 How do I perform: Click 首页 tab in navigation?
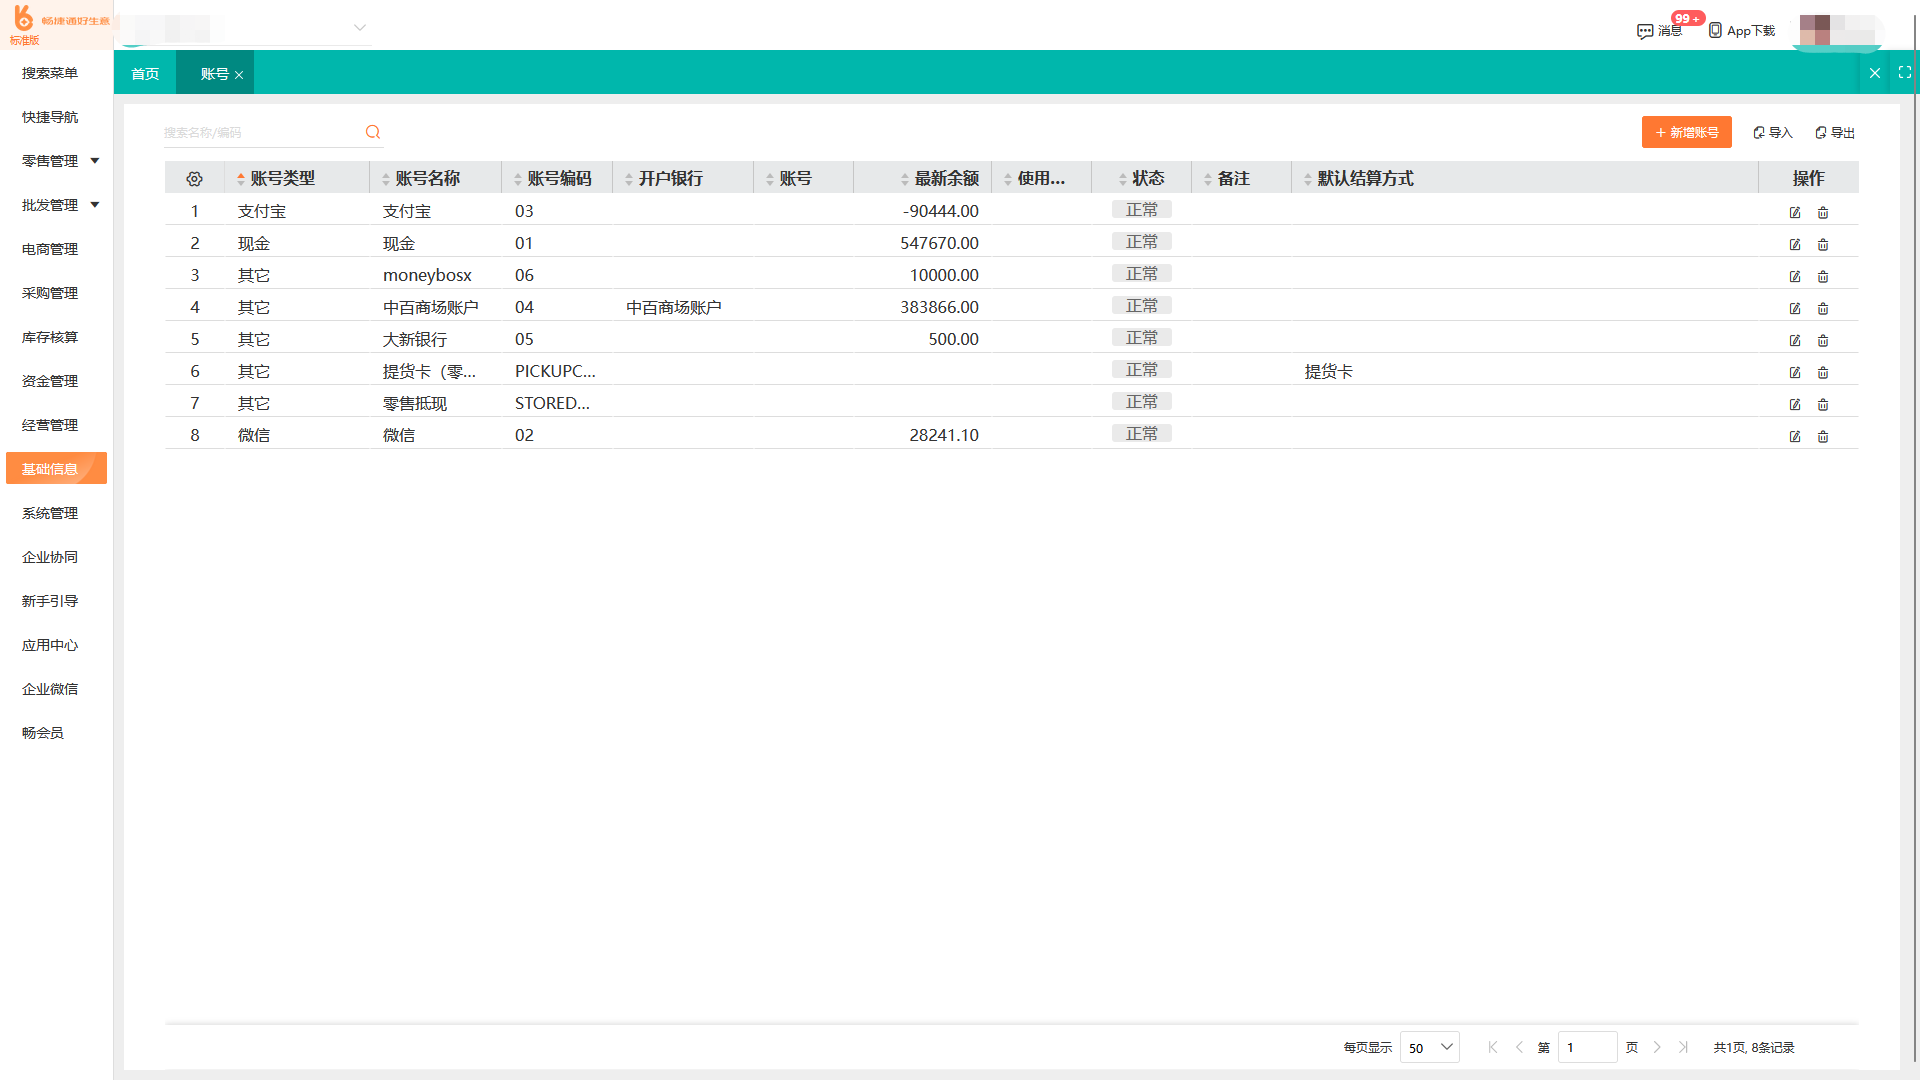click(x=146, y=74)
